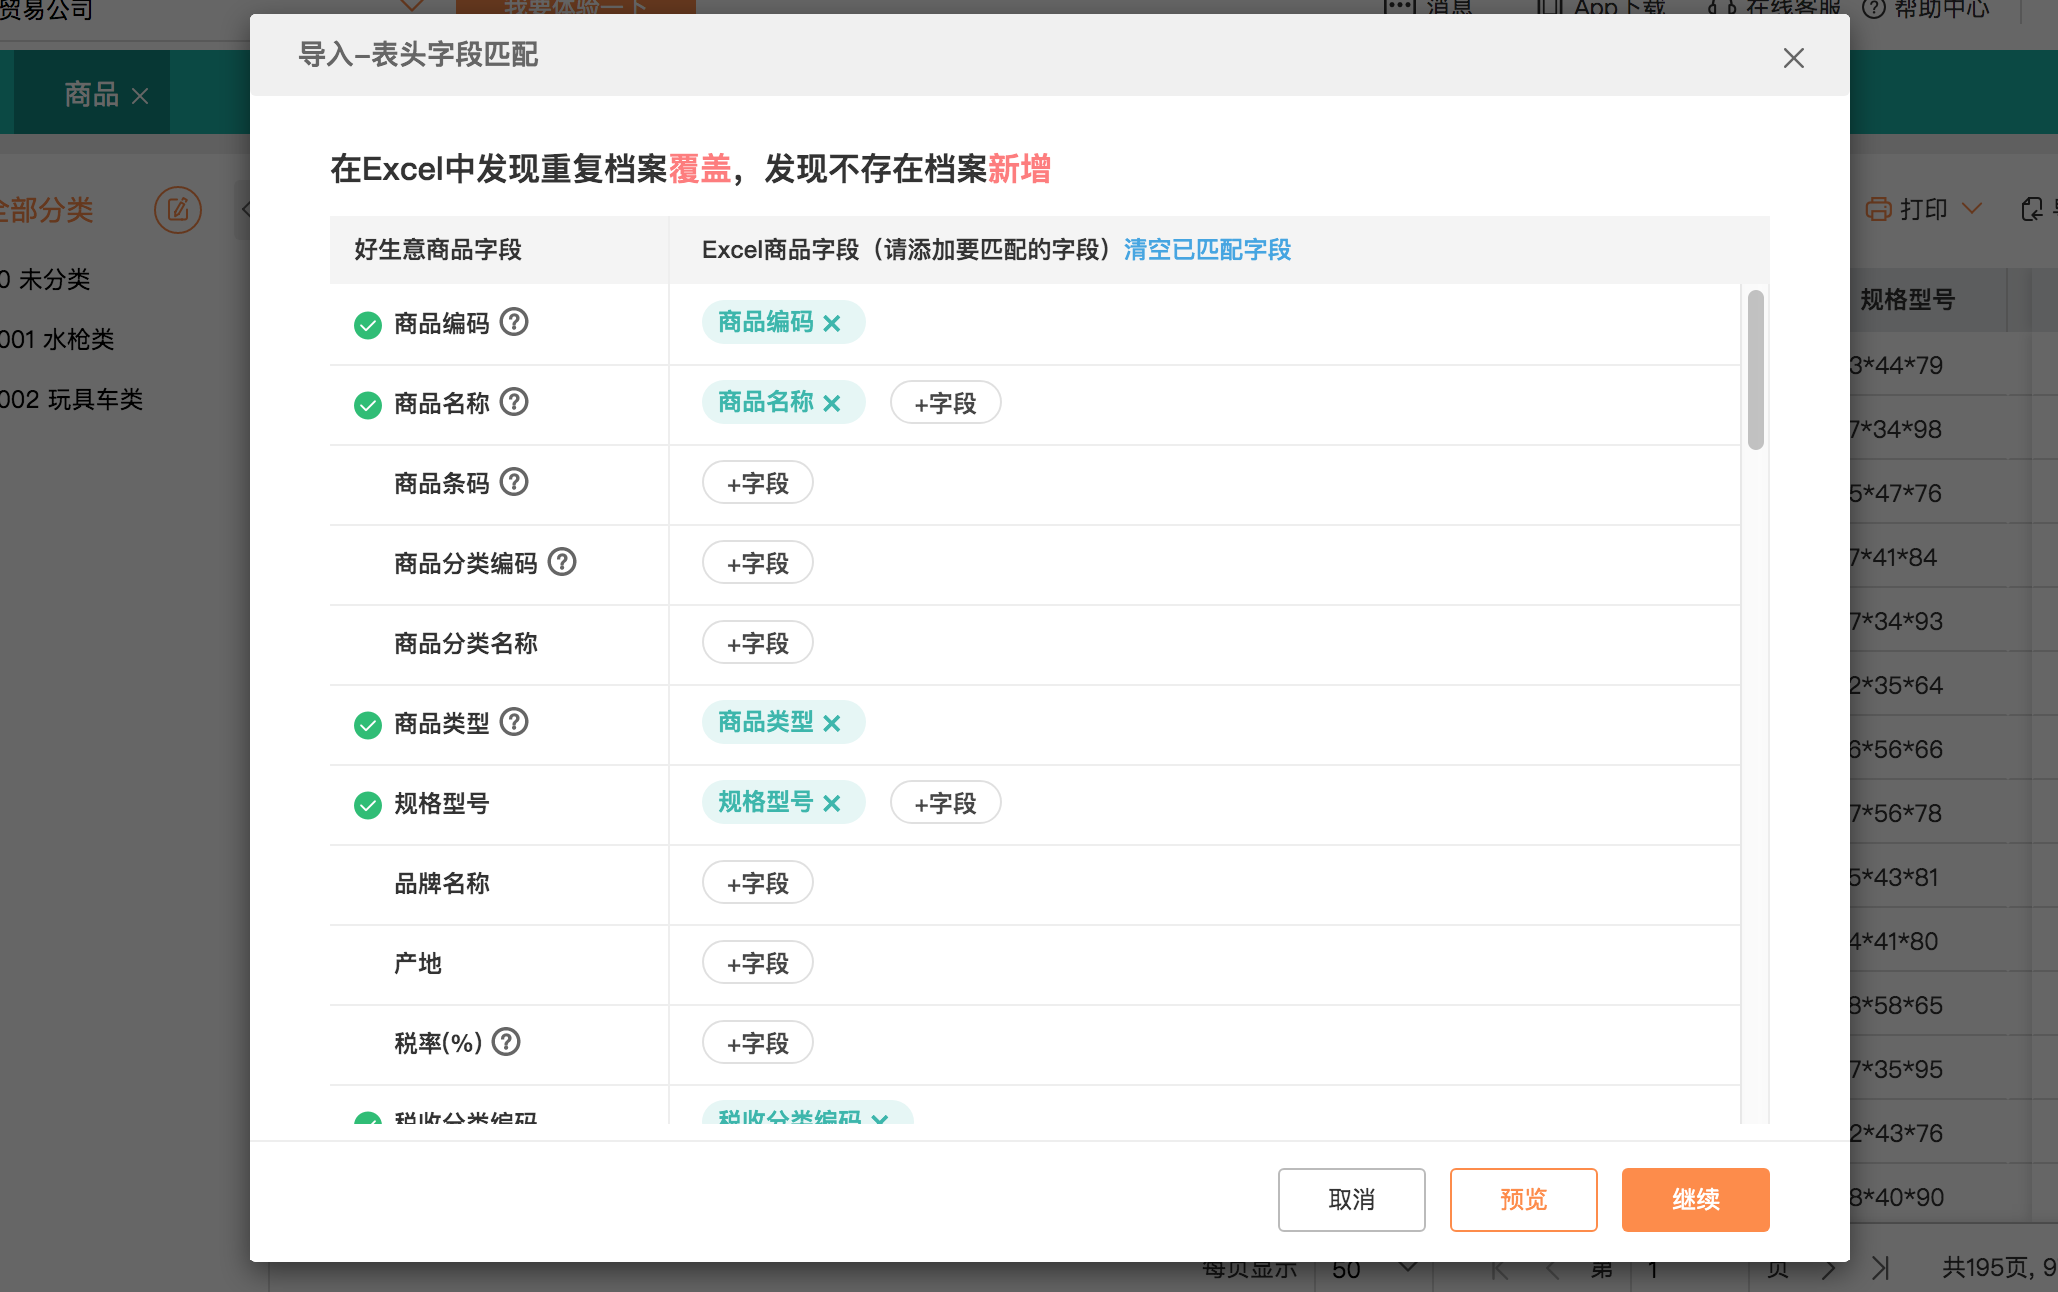The height and width of the screenshot is (1292, 2058).
Task: Select 商品名称 additional field button
Action: [x=946, y=402]
